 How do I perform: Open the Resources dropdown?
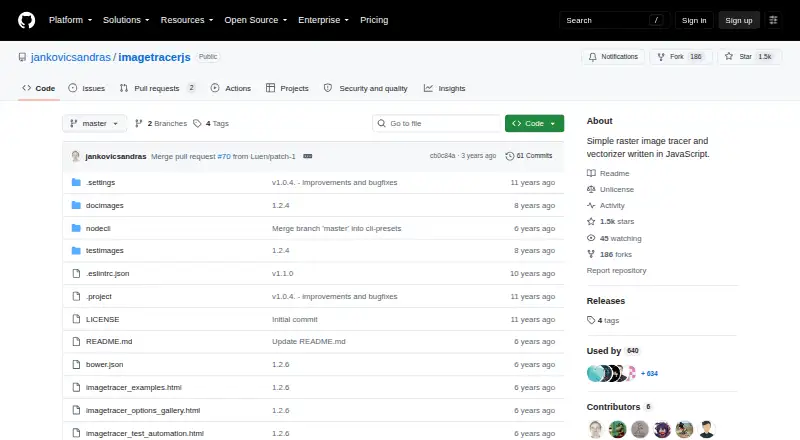(187, 20)
